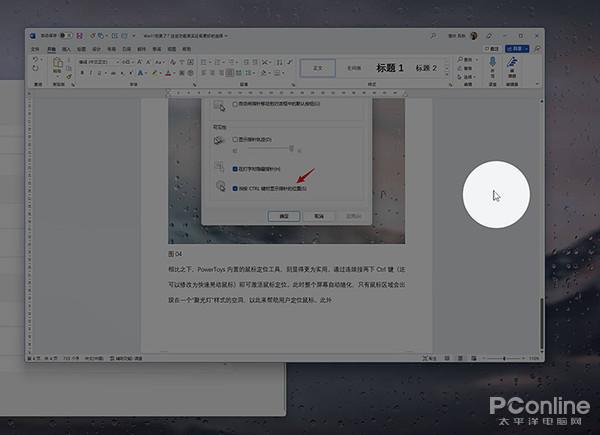Click the Paste clipboard icon
The width and height of the screenshot is (600, 435).
[x=57, y=65]
